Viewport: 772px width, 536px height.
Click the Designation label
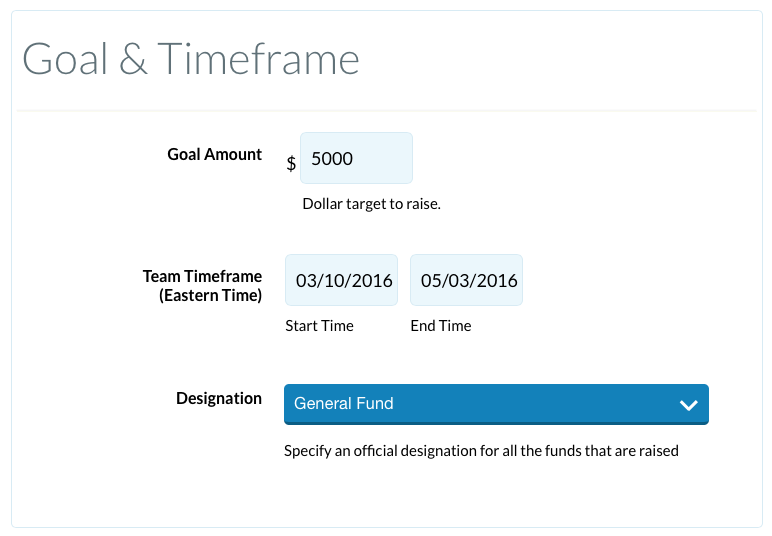point(219,398)
